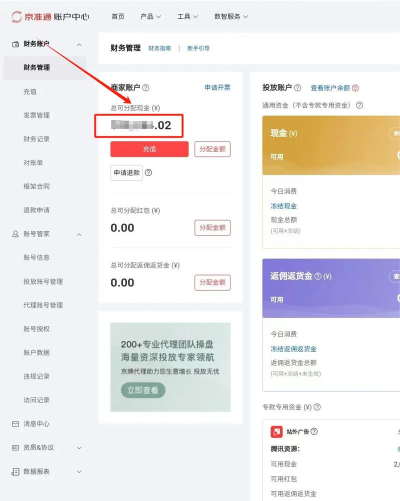The width and height of the screenshot is (400, 501).
Task: Go to 首页 in top navigation
Action: coord(118,16)
